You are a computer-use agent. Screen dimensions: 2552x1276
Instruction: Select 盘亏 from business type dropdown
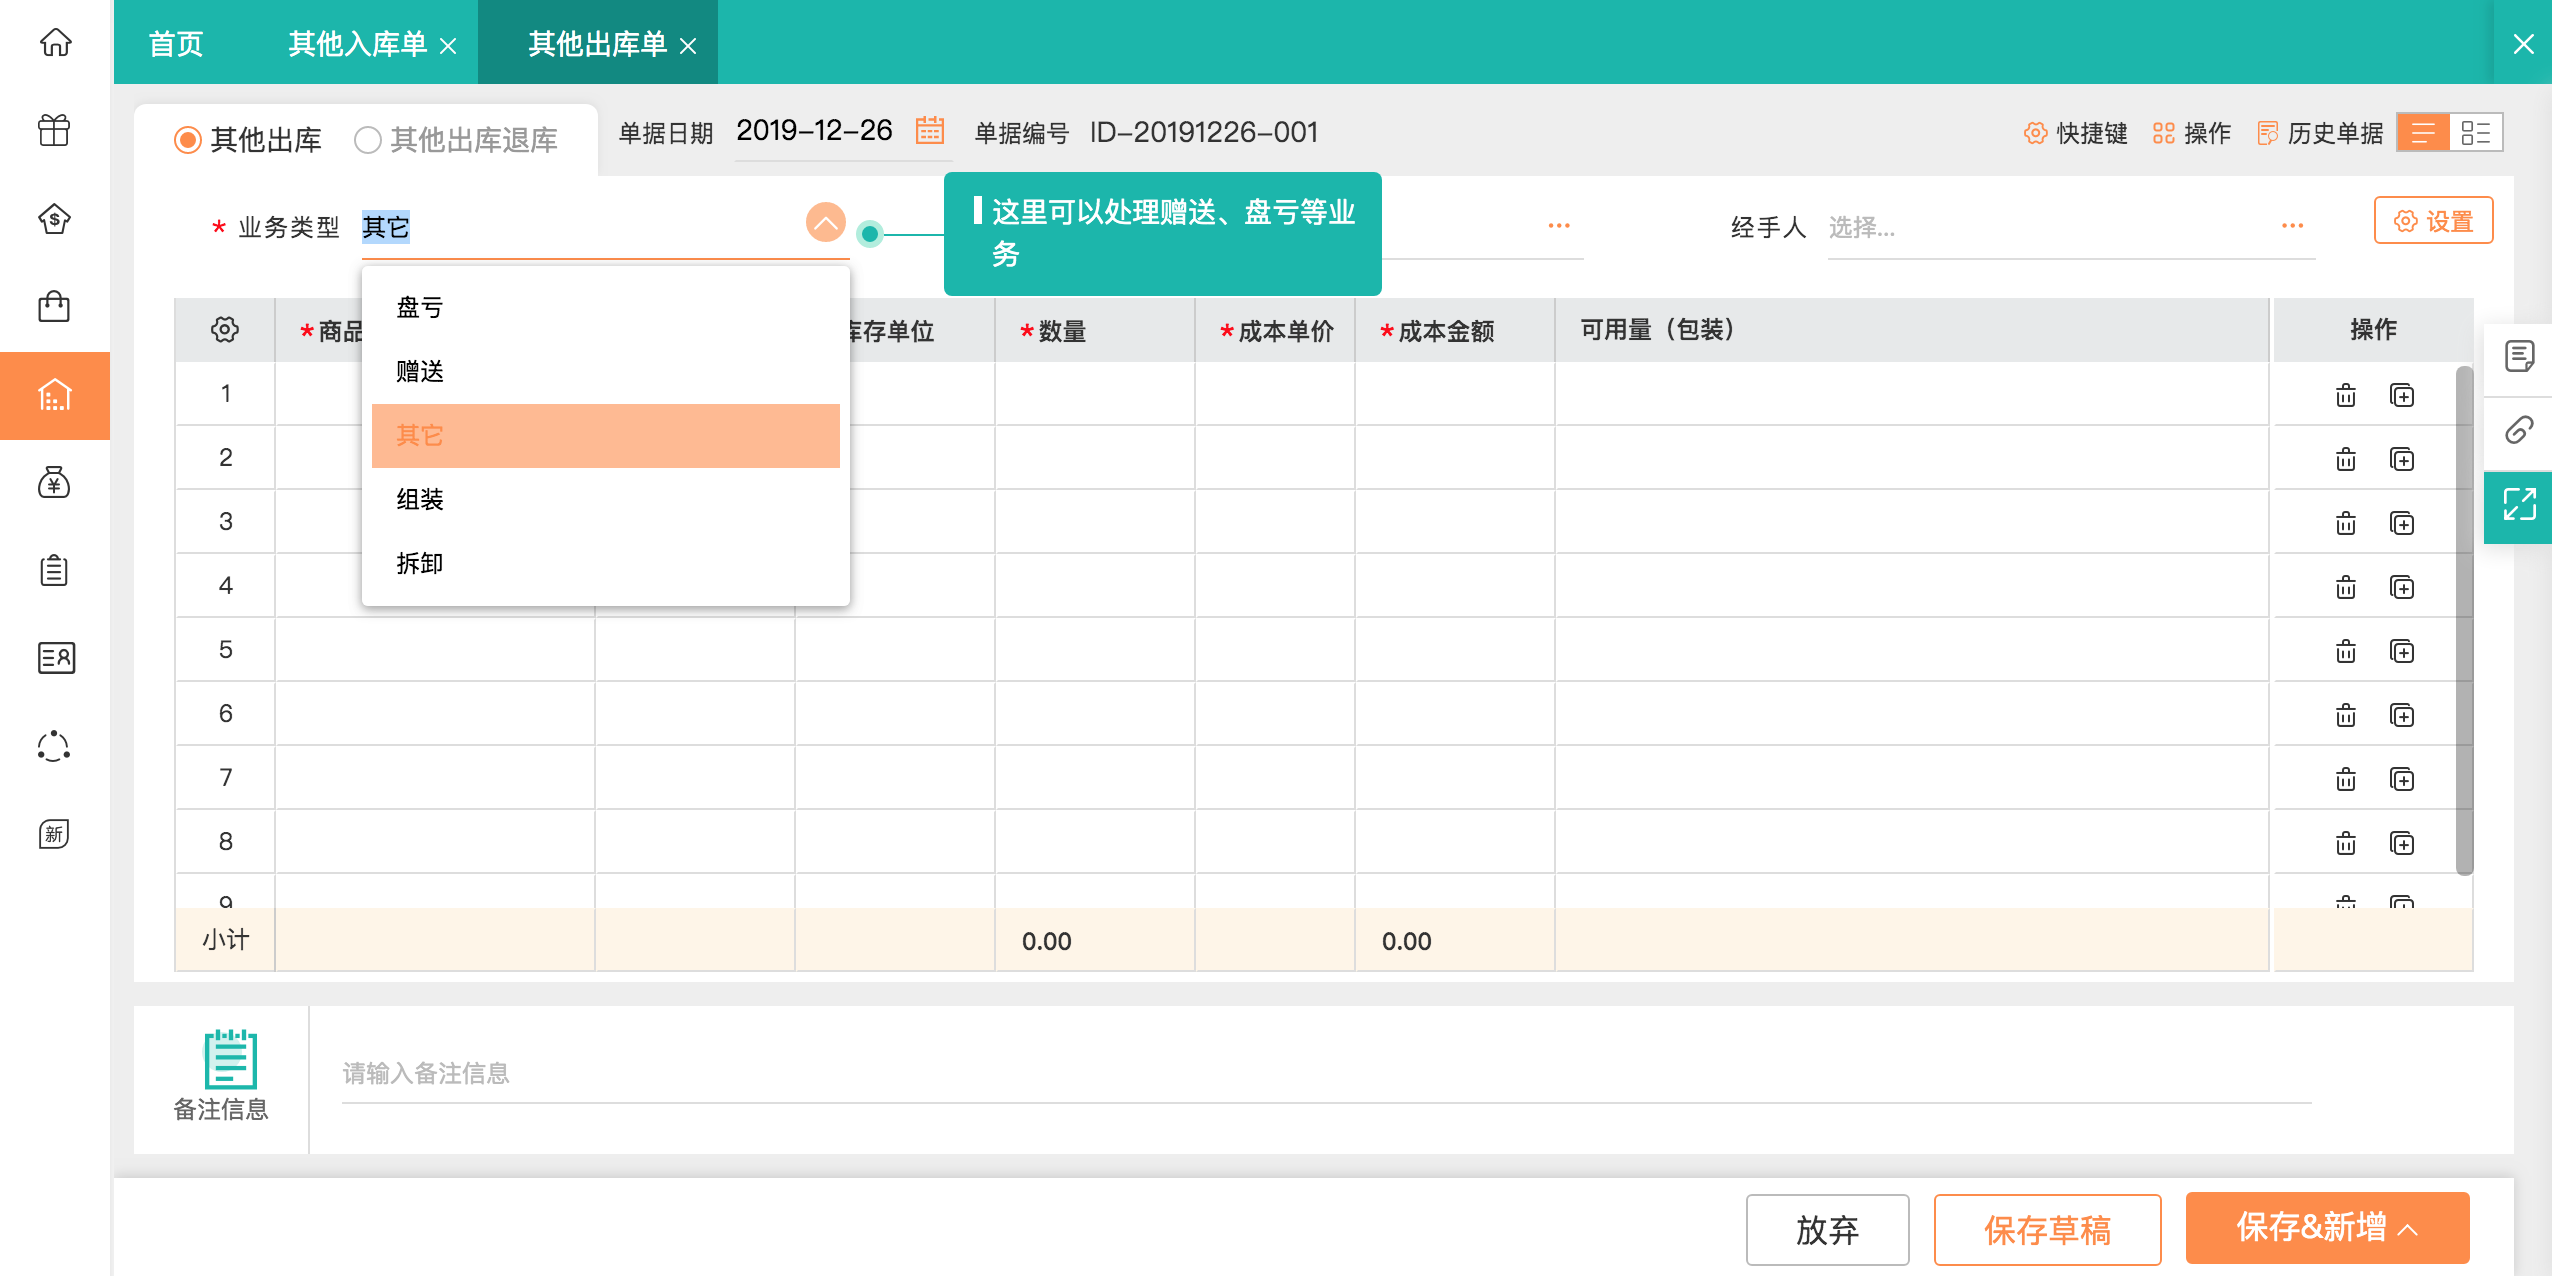tap(418, 308)
